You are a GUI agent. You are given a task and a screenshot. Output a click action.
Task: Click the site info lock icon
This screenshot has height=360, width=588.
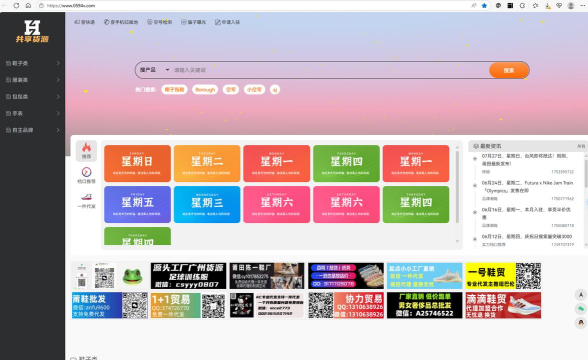point(42,6)
